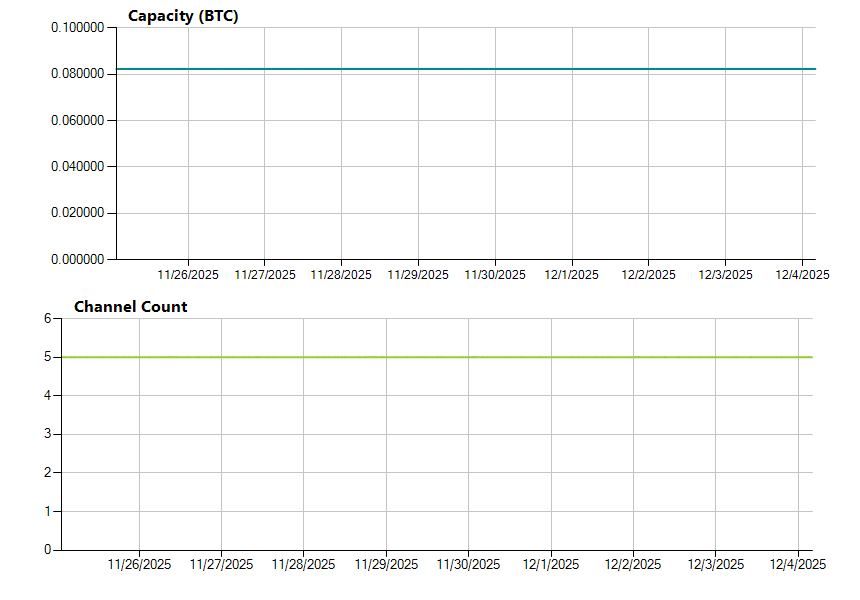This screenshot has height=600, width=860.
Task: Select 12/2/2025 on the Capacity chart axis
Action: point(648,274)
